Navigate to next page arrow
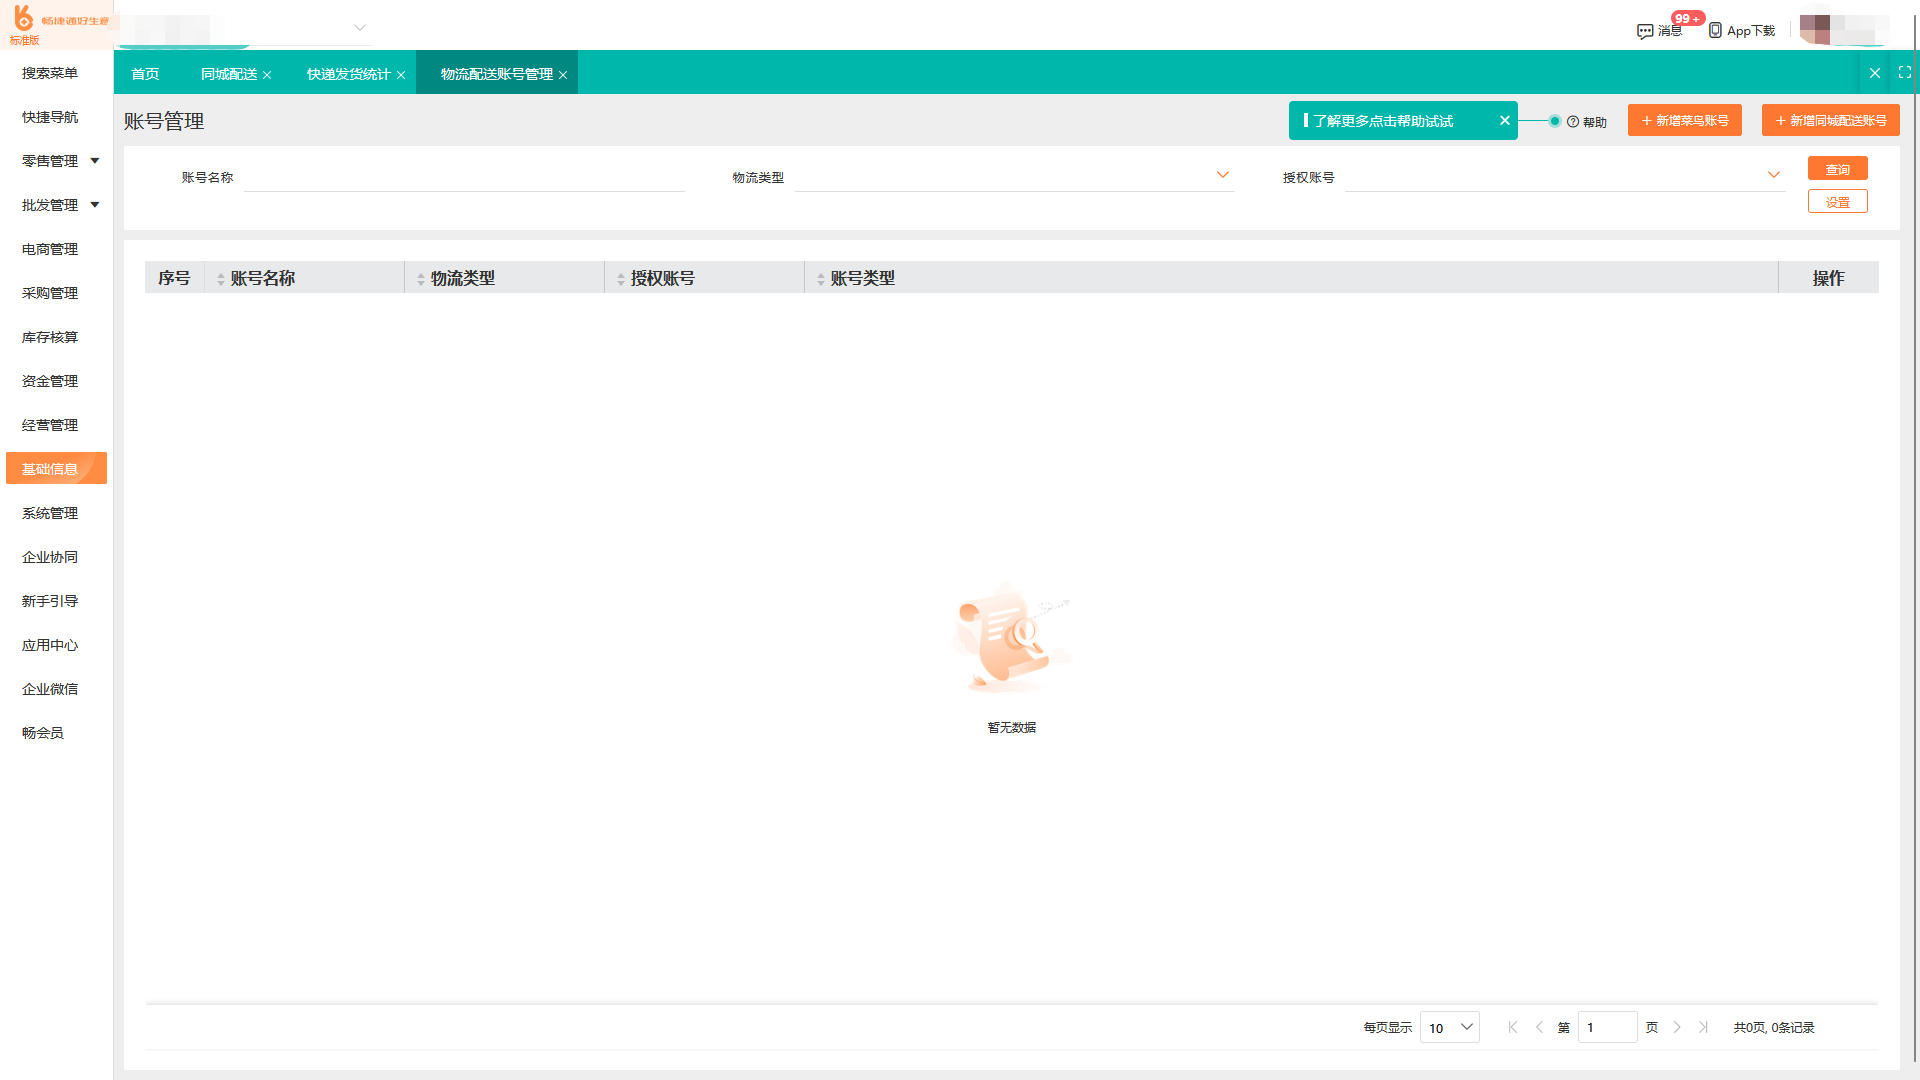The height and width of the screenshot is (1080, 1920). 1677,1029
